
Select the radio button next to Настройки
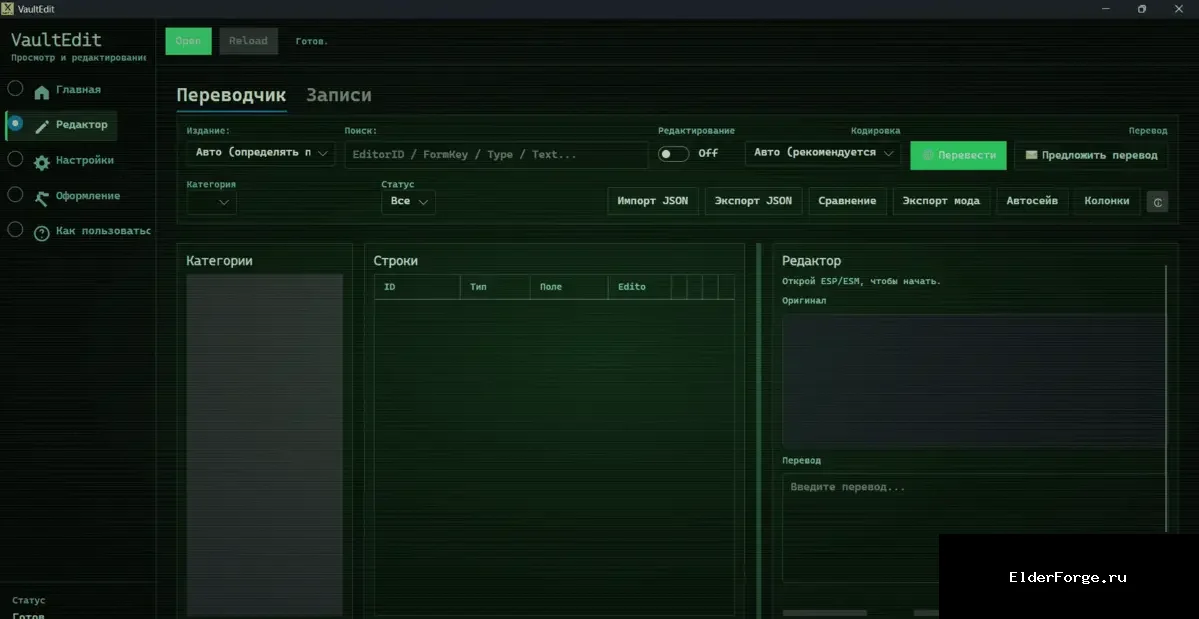15,158
